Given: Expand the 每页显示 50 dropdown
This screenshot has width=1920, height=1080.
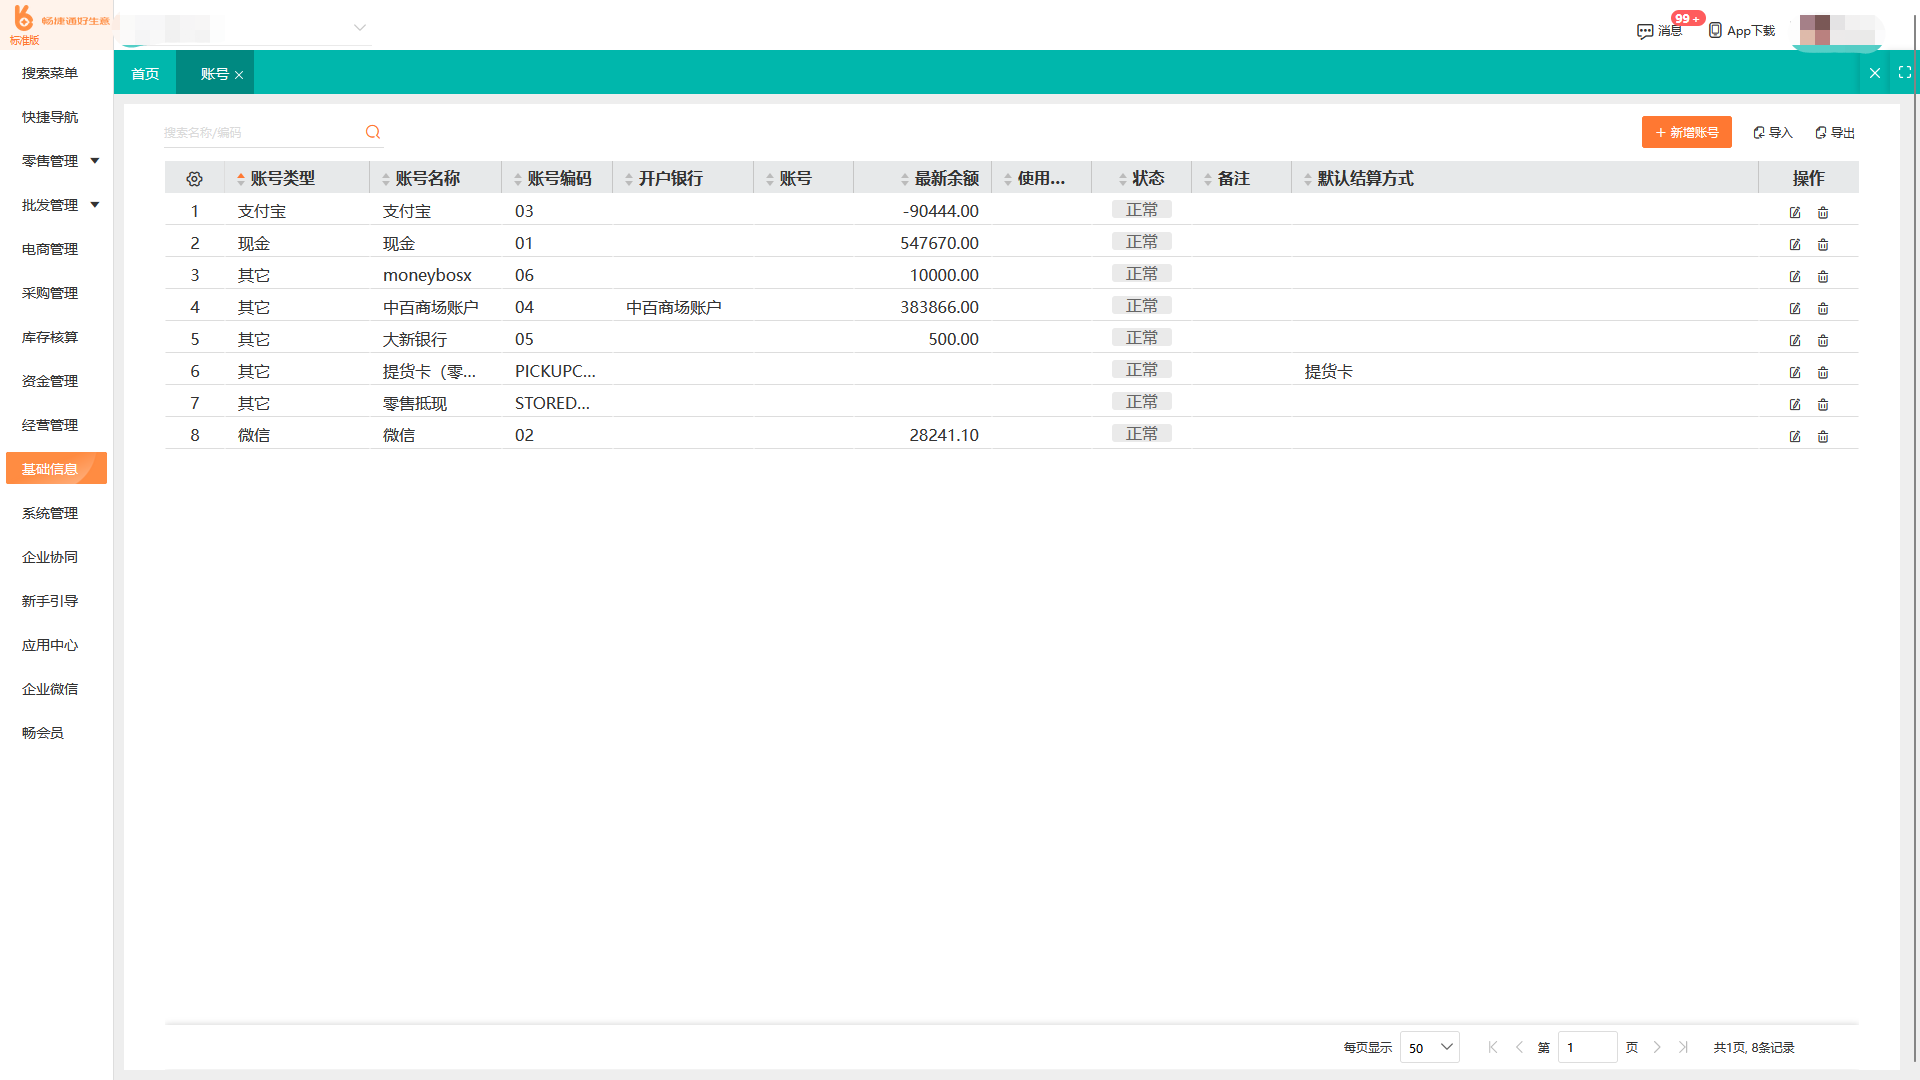Looking at the screenshot, I should [1428, 1047].
